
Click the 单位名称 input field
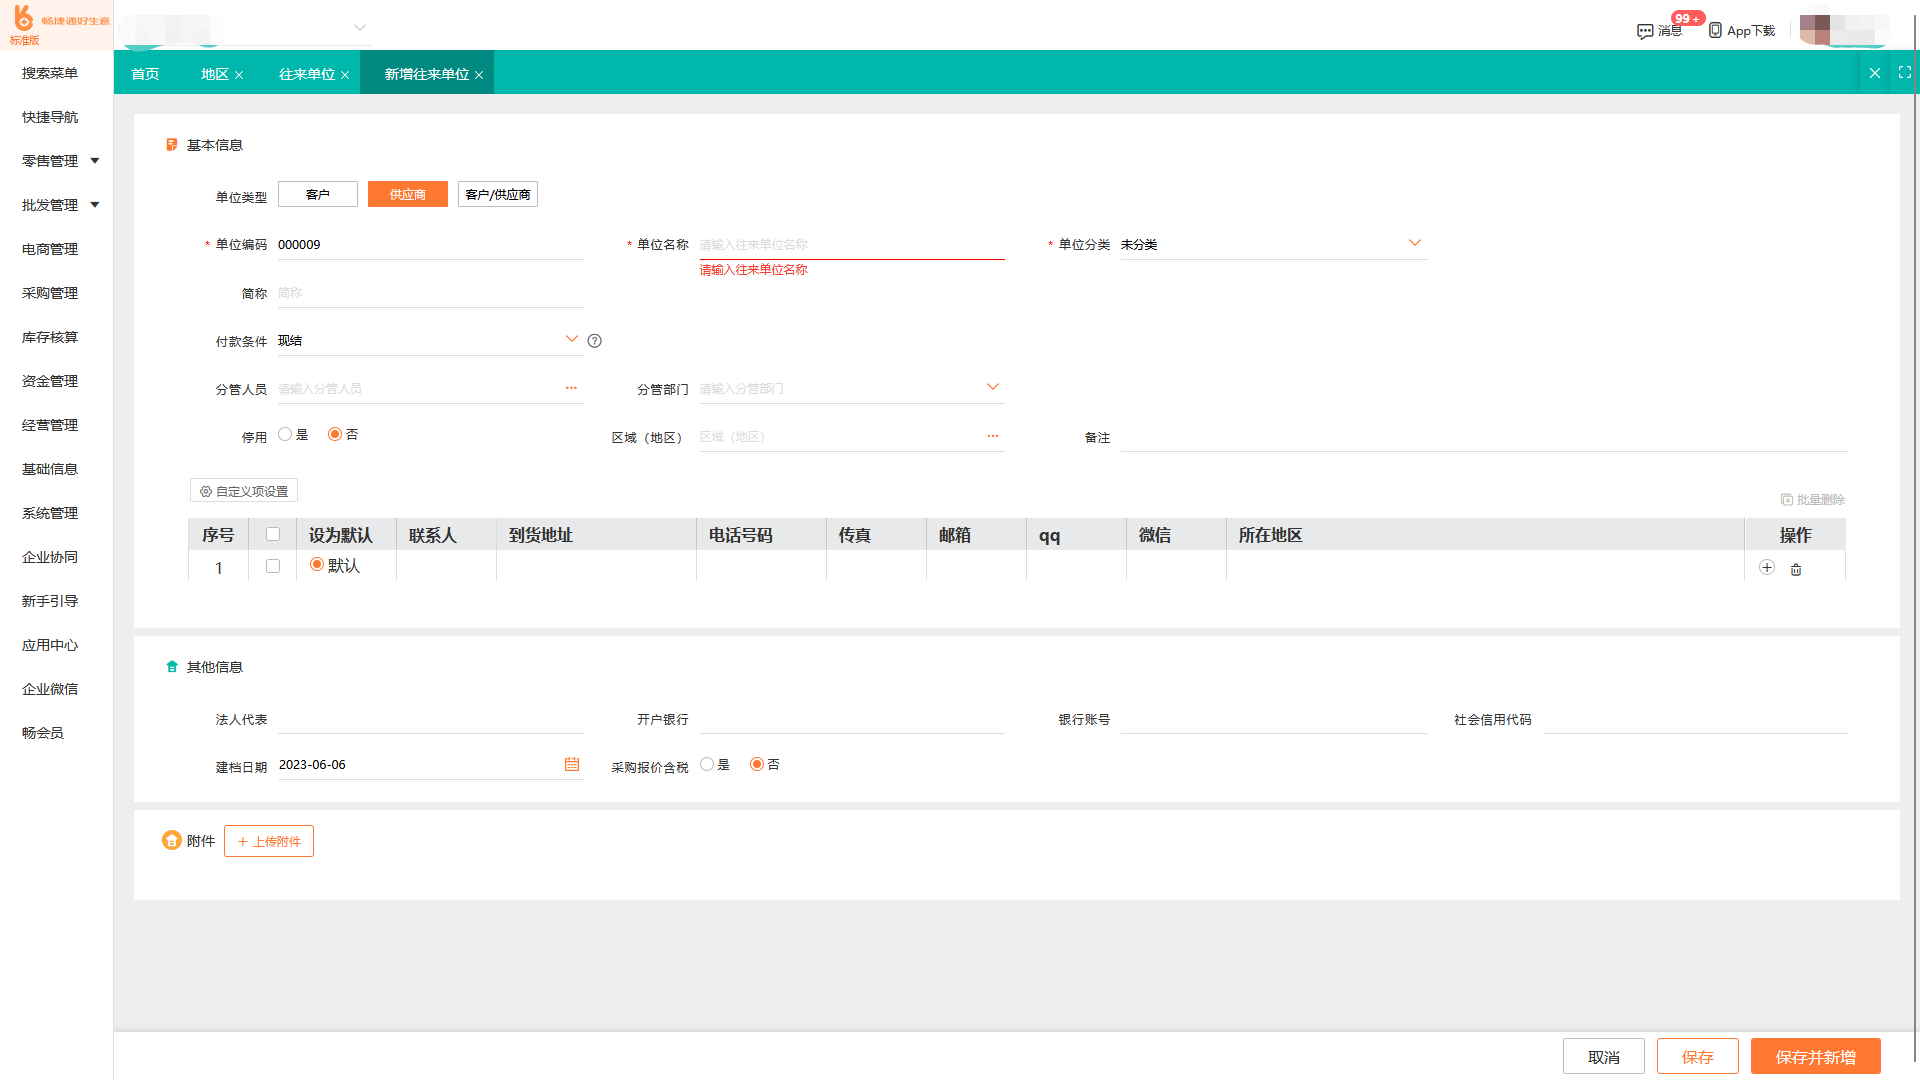point(849,244)
